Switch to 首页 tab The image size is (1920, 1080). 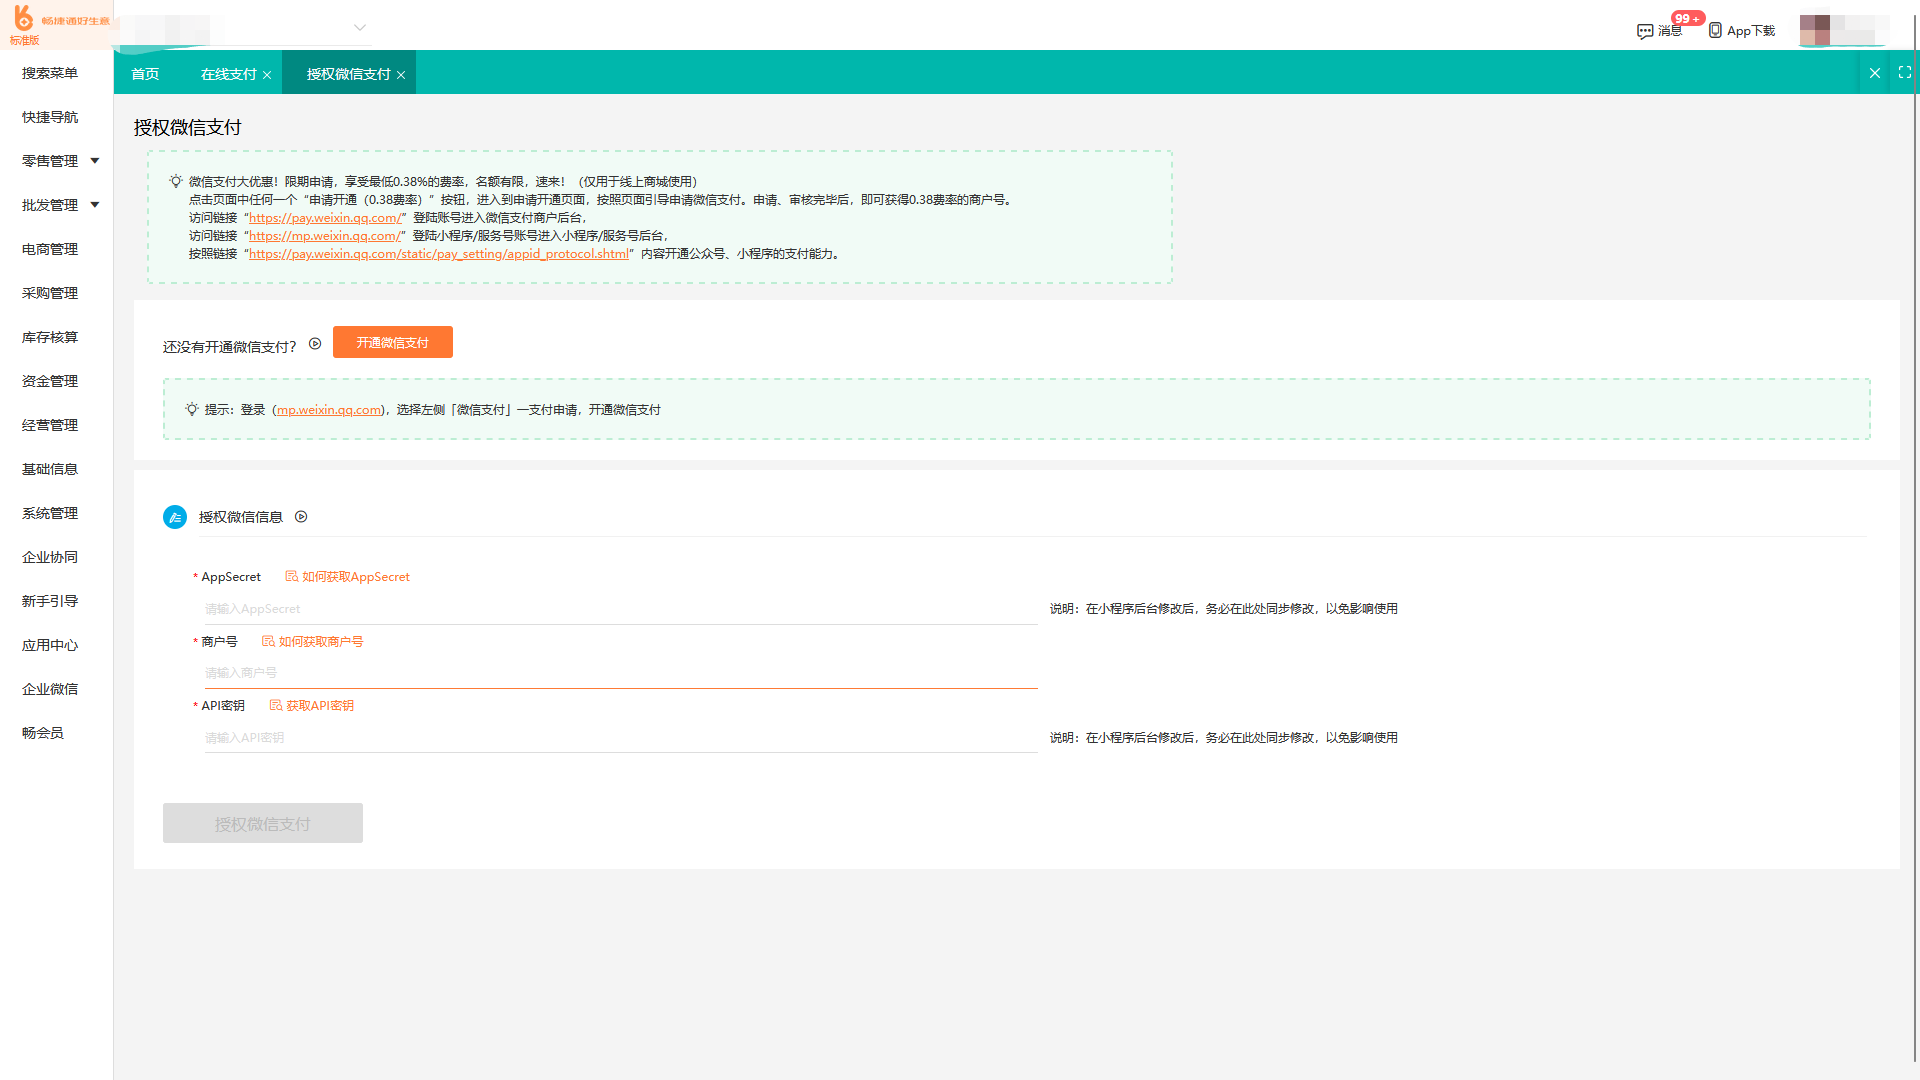(145, 74)
